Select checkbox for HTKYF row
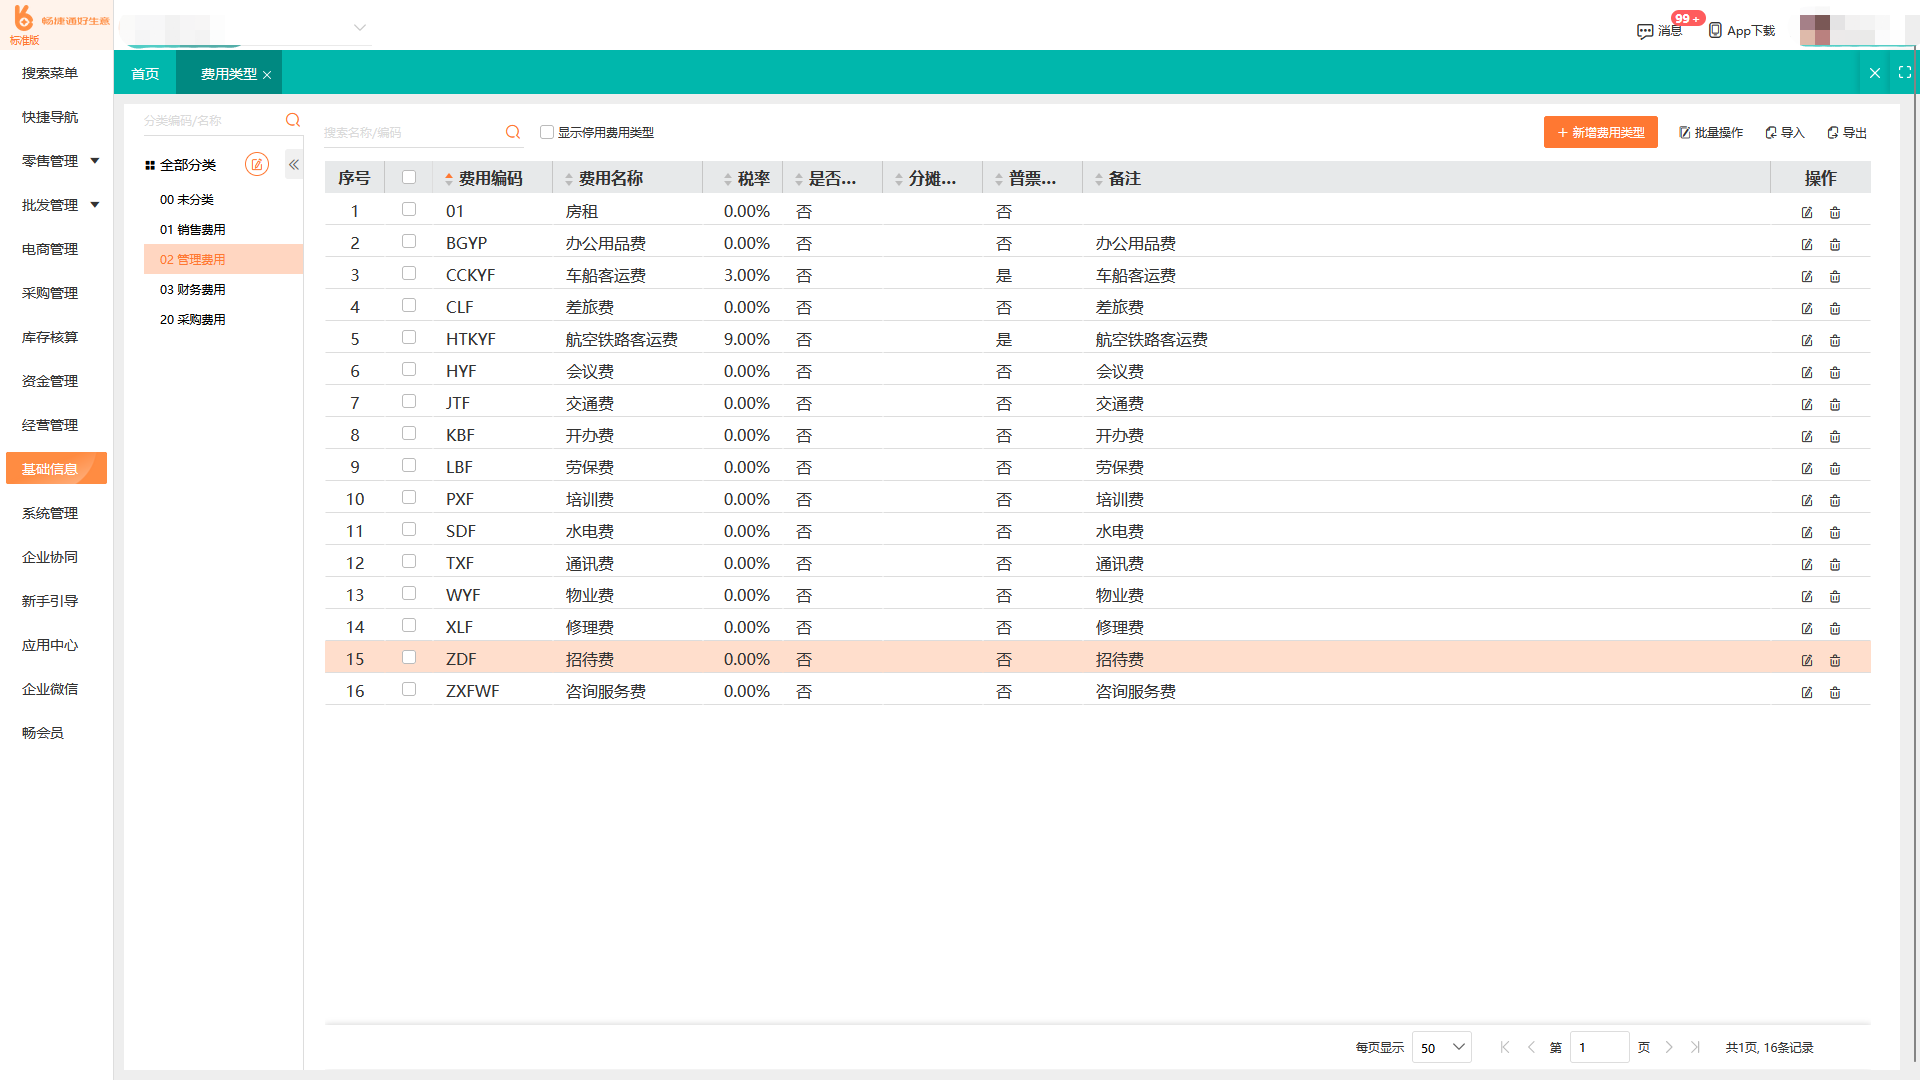 [x=410, y=338]
